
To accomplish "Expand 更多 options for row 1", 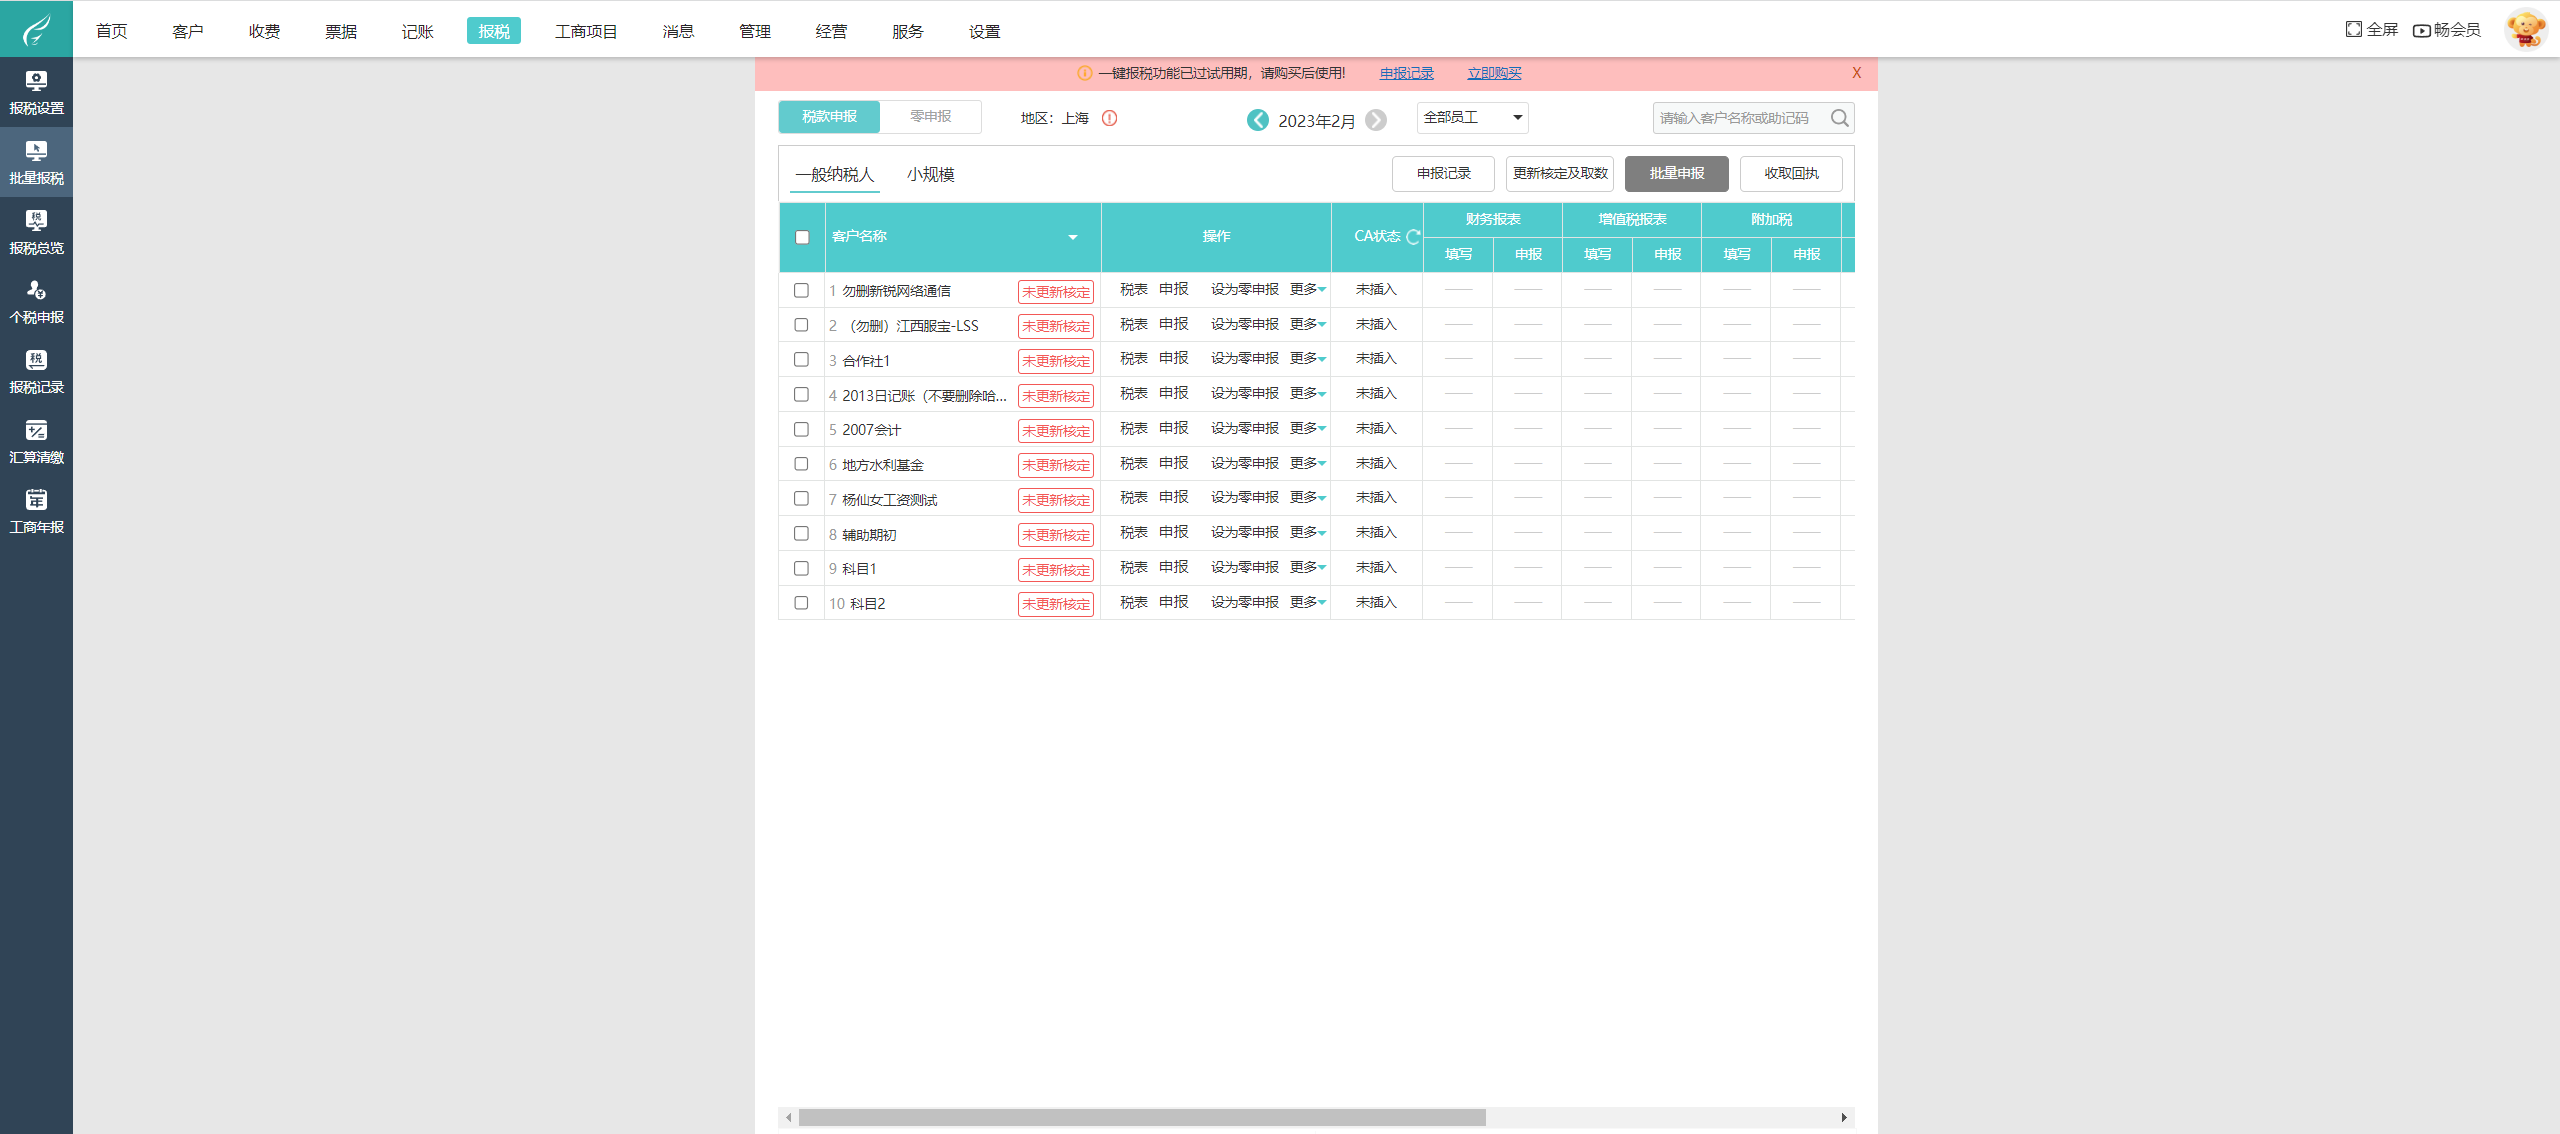I will [x=1306, y=289].
